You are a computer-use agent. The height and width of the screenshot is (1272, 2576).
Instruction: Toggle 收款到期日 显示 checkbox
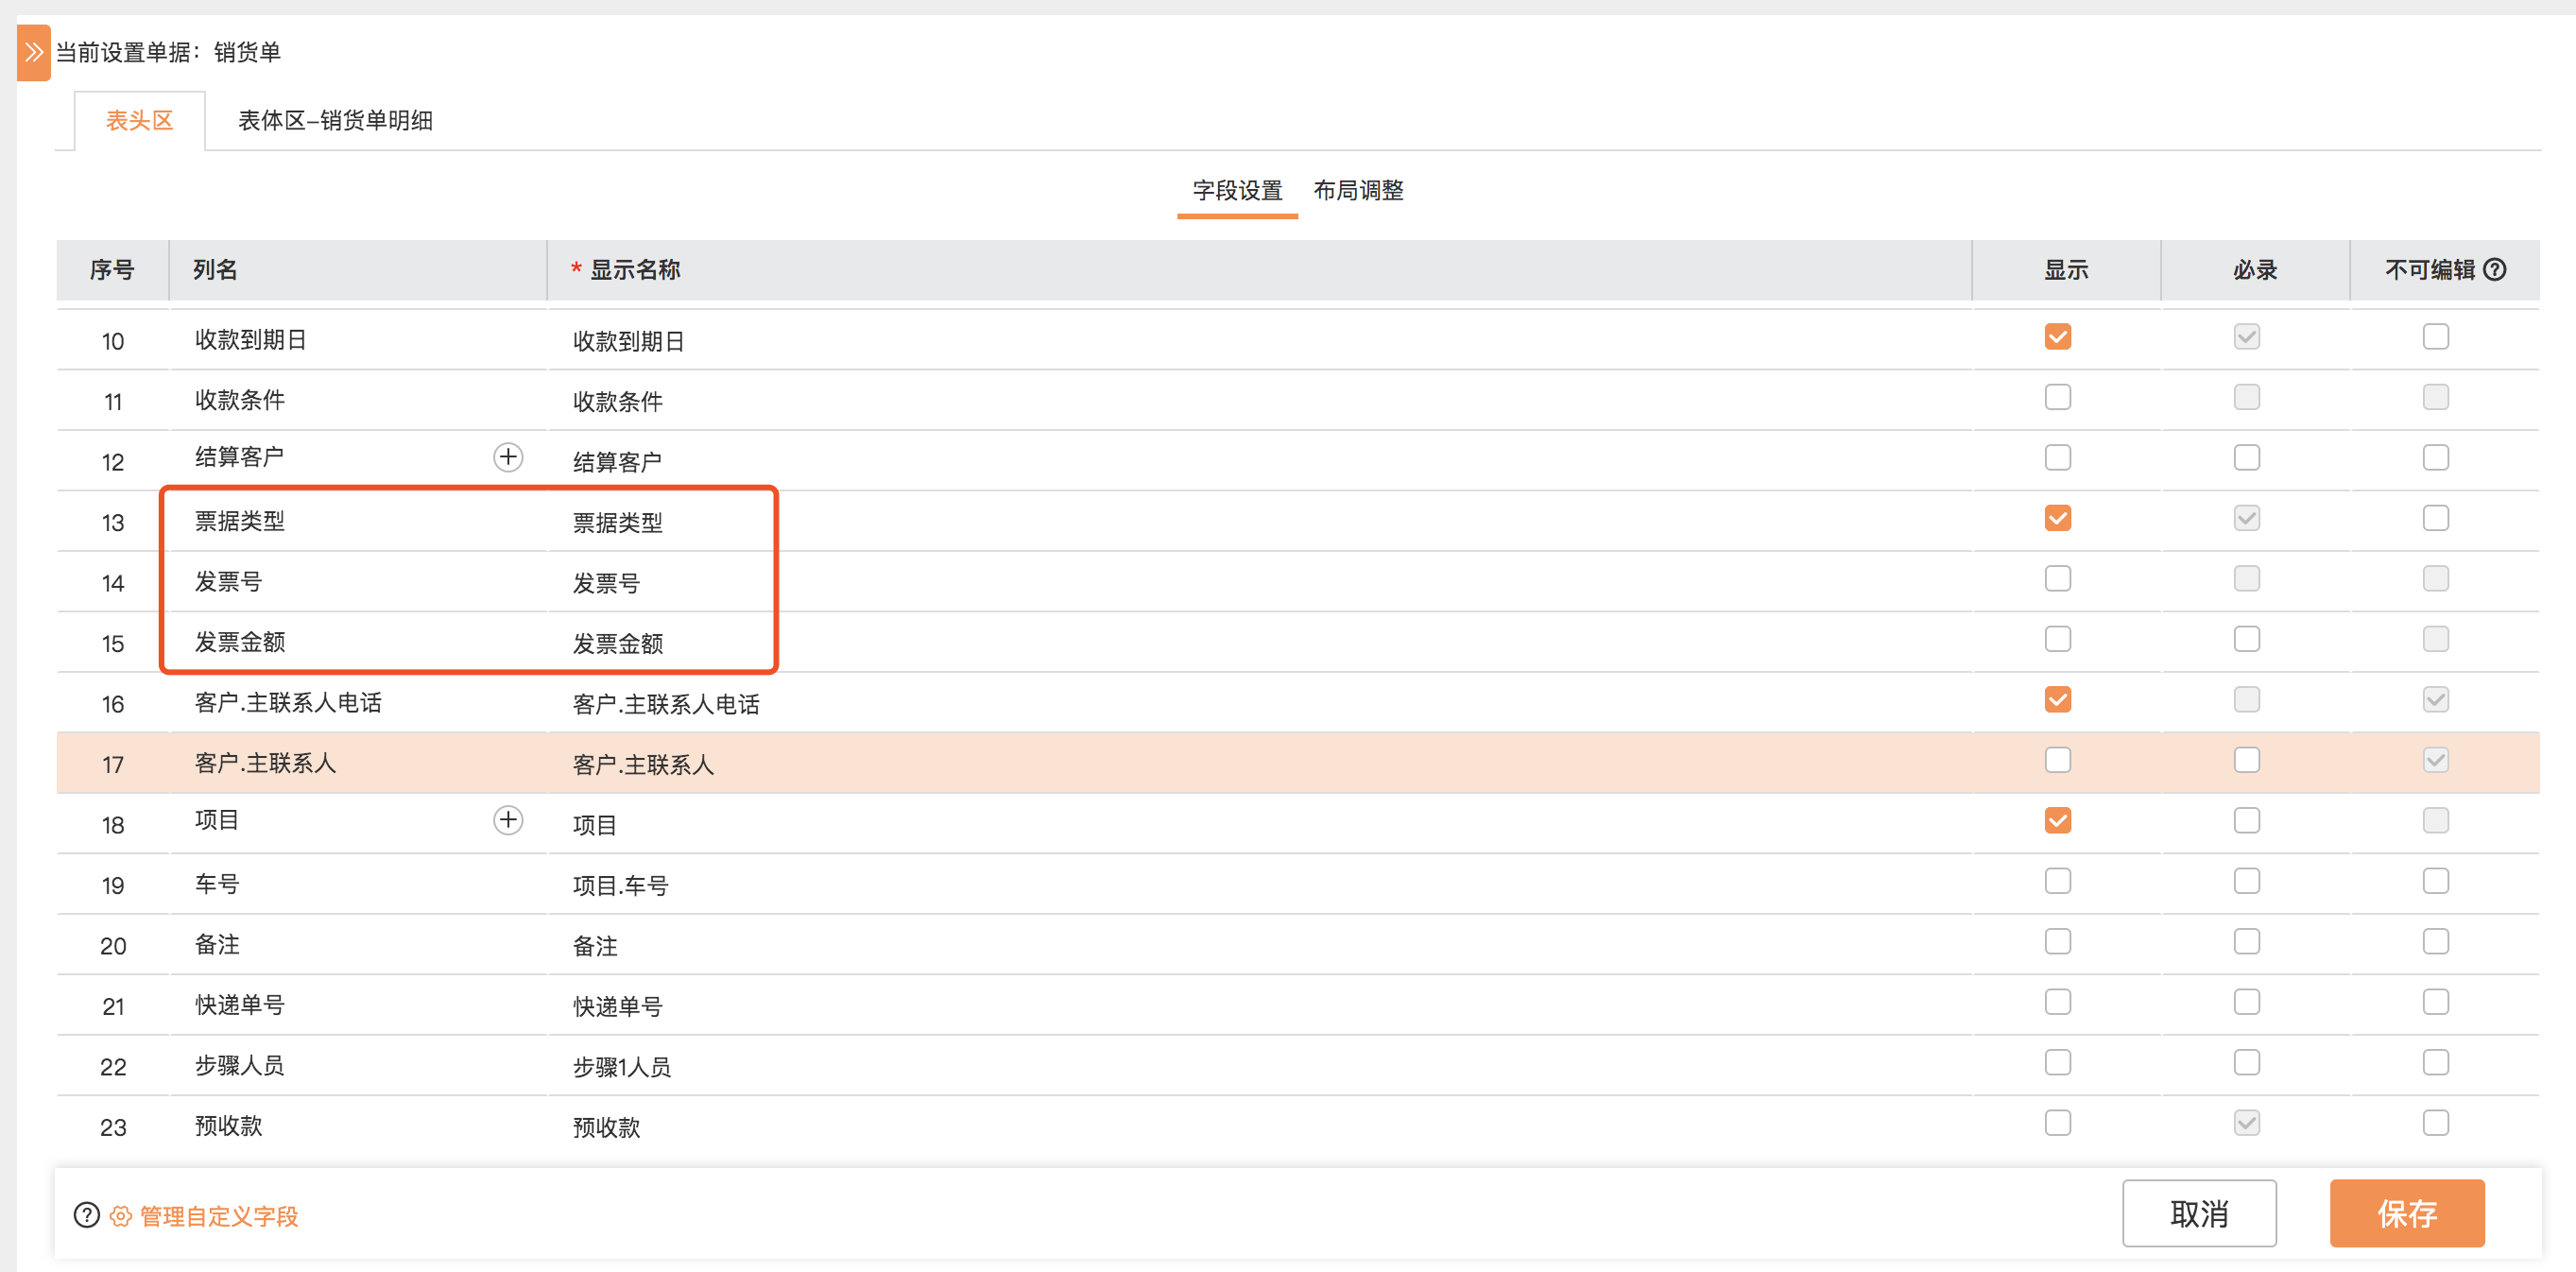click(x=2058, y=335)
